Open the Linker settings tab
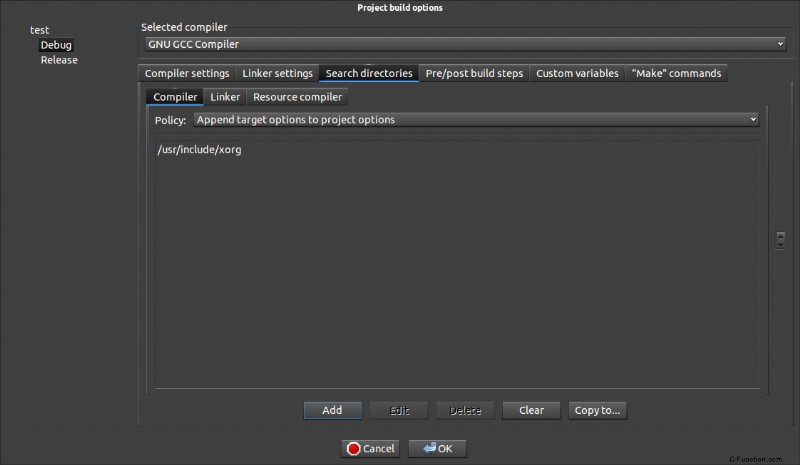This screenshot has width=800, height=465. click(277, 73)
